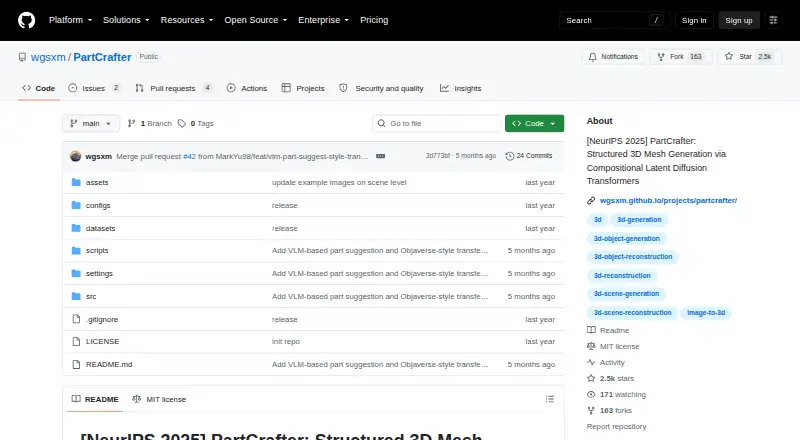This screenshot has height=440, width=800.
Task: Click the wgsxm avatar in commit row
Action: (x=76, y=156)
